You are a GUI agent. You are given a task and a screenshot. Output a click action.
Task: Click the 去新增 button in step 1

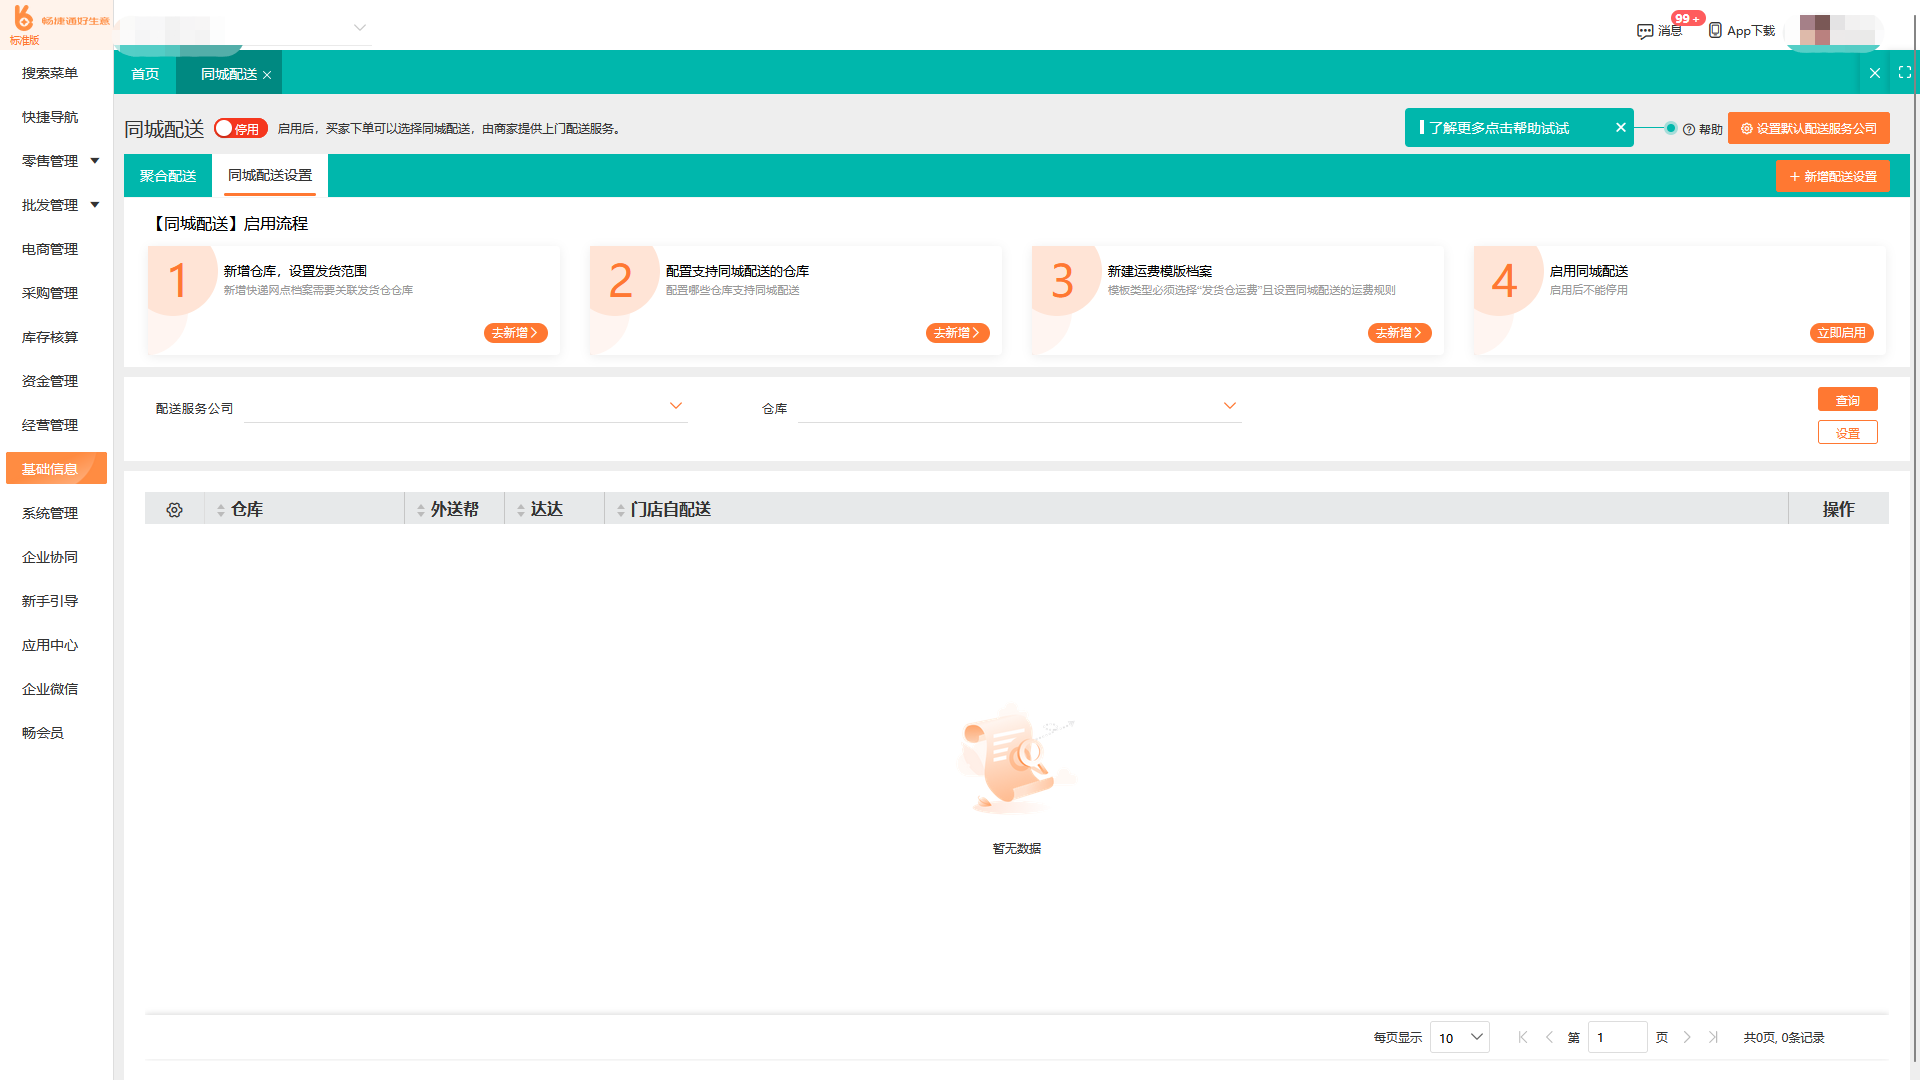tap(513, 332)
